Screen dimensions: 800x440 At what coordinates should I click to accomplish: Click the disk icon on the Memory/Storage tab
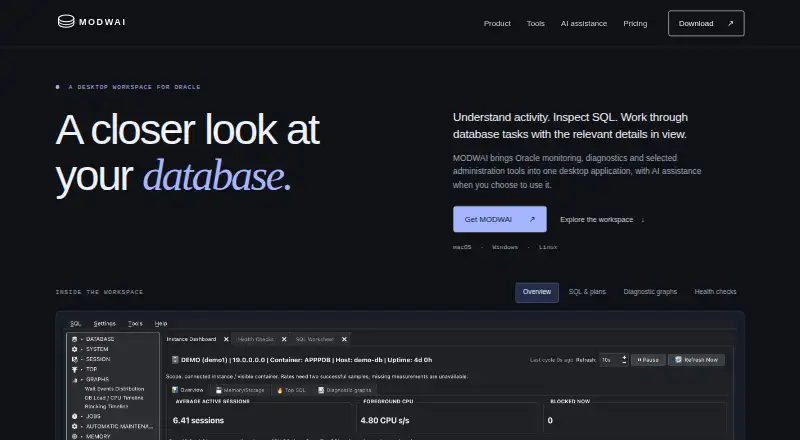(x=219, y=390)
